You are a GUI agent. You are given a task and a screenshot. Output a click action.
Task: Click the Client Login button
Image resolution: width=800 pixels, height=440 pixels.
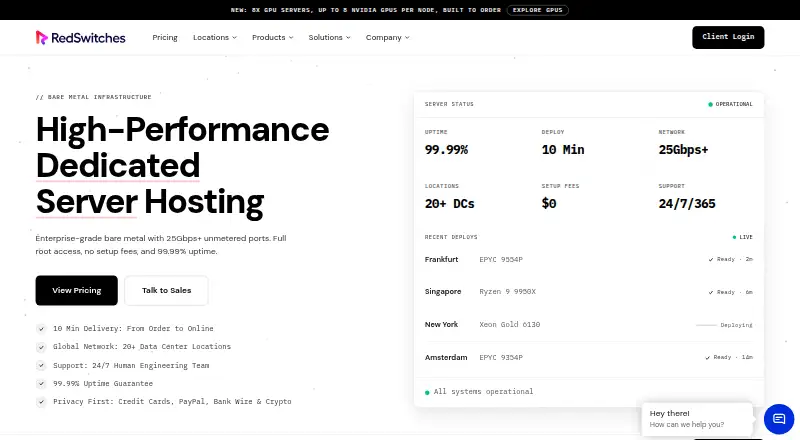coord(728,37)
